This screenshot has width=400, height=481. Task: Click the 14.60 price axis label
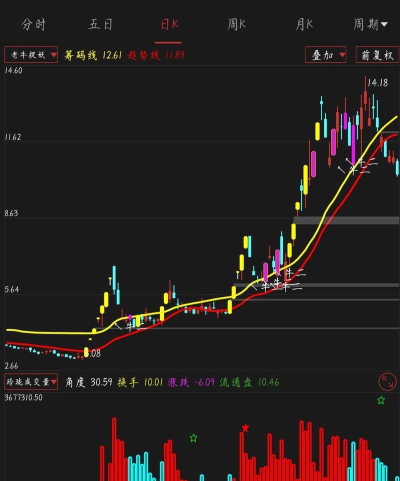[13, 70]
